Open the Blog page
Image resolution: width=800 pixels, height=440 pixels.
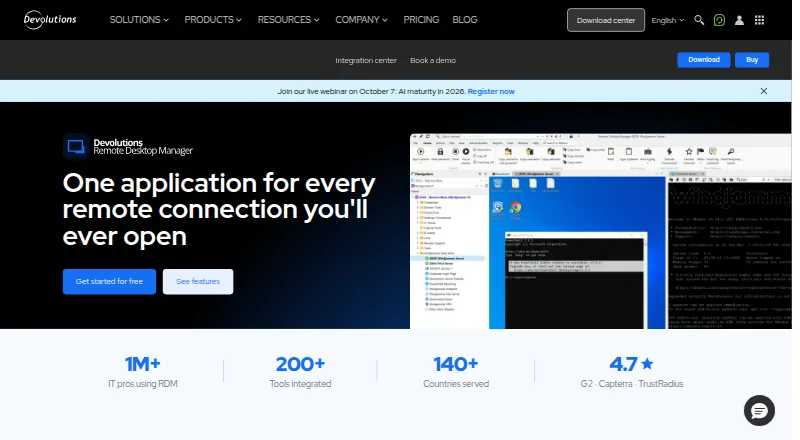point(465,20)
